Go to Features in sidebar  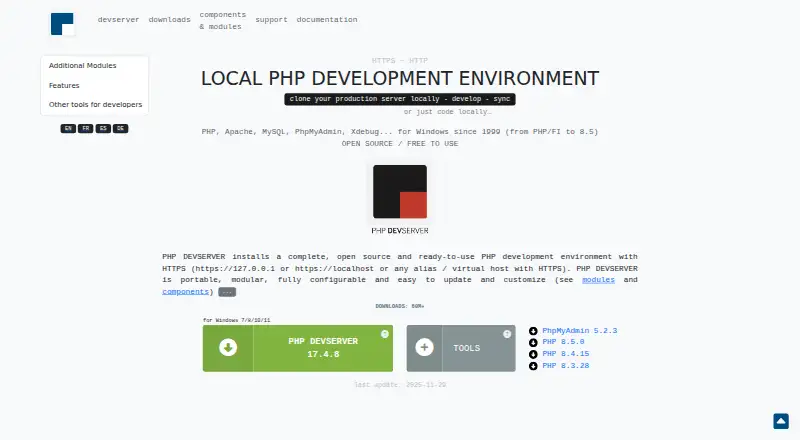point(64,85)
